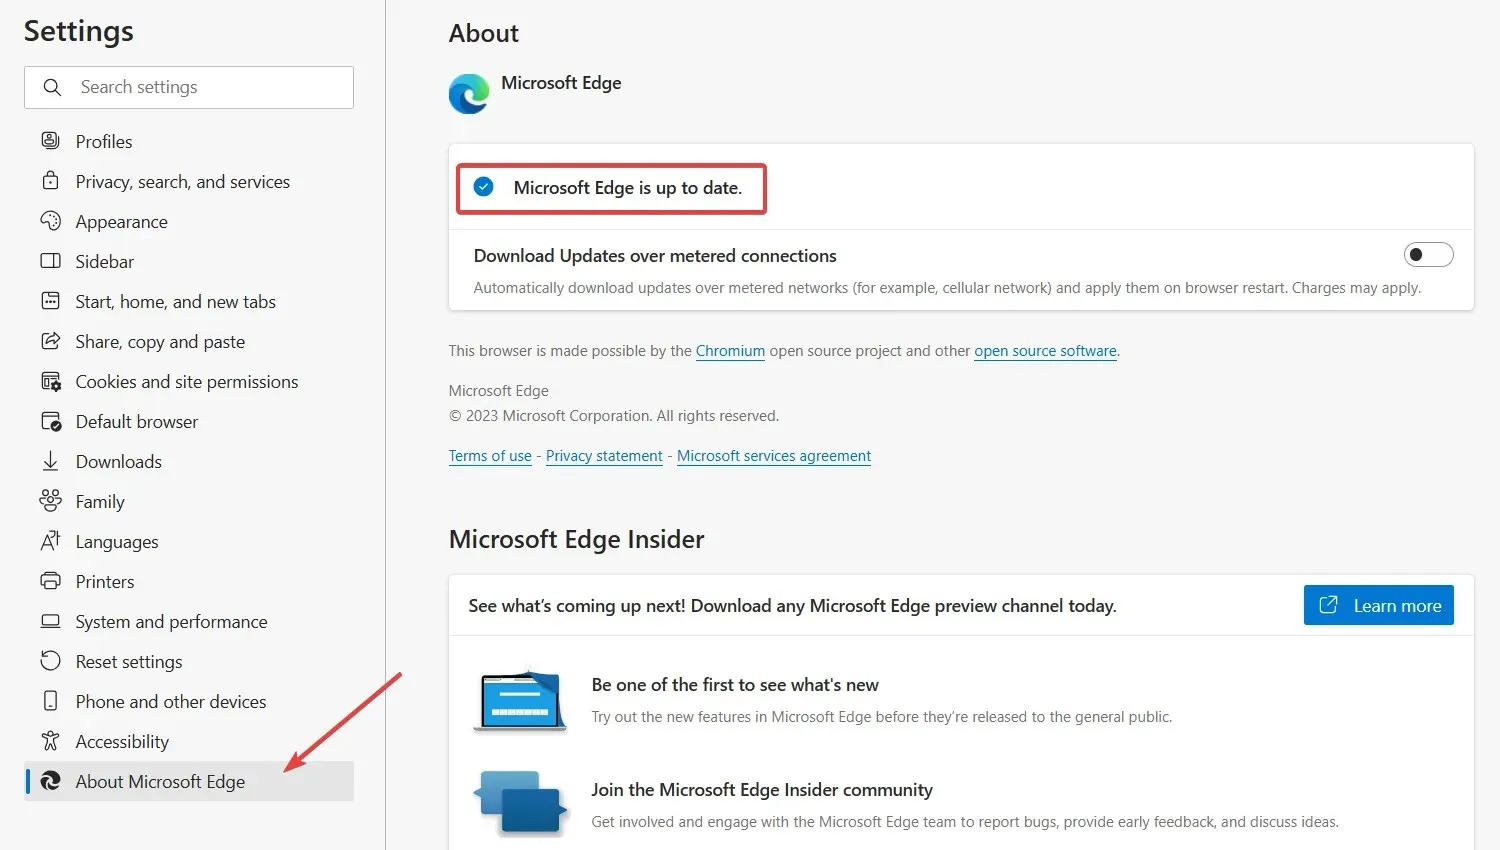Go to Accessibility settings

point(189,741)
